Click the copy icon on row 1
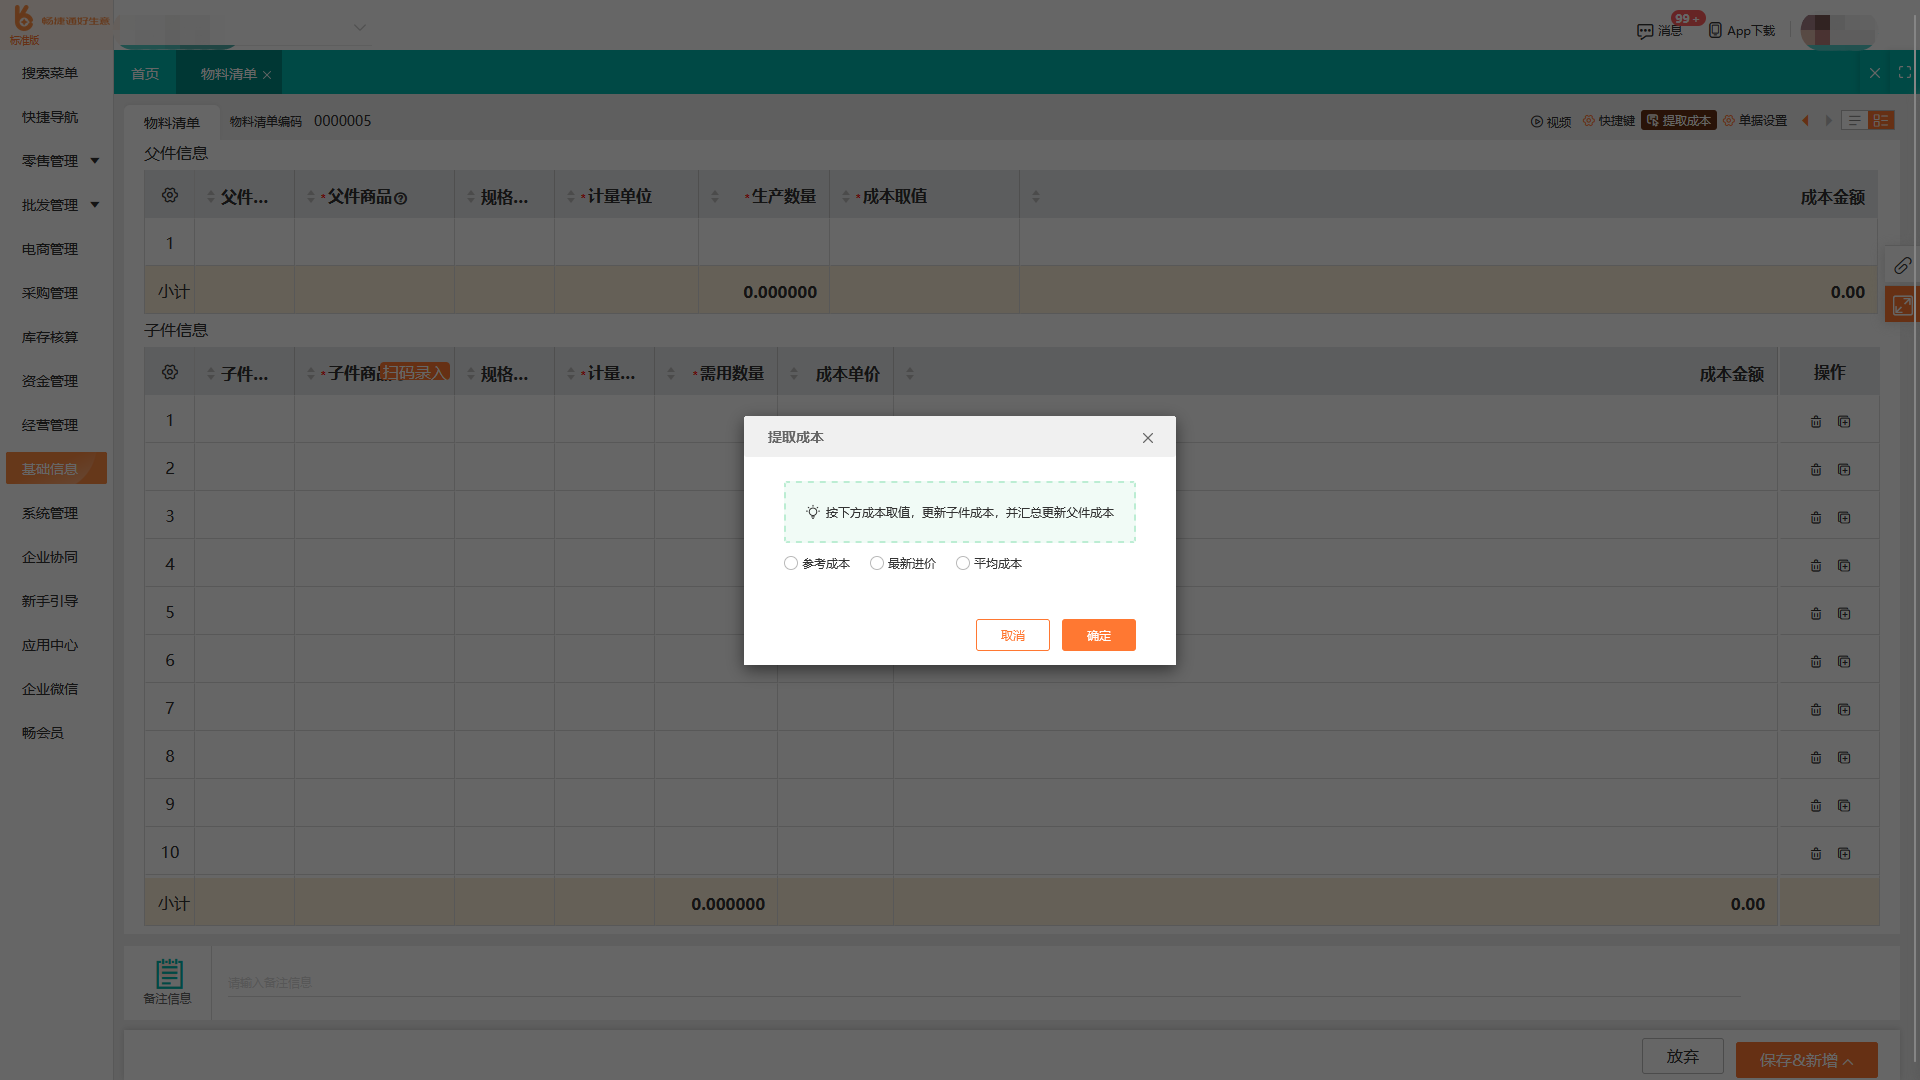This screenshot has height=1080, width=1920. 1845,421
